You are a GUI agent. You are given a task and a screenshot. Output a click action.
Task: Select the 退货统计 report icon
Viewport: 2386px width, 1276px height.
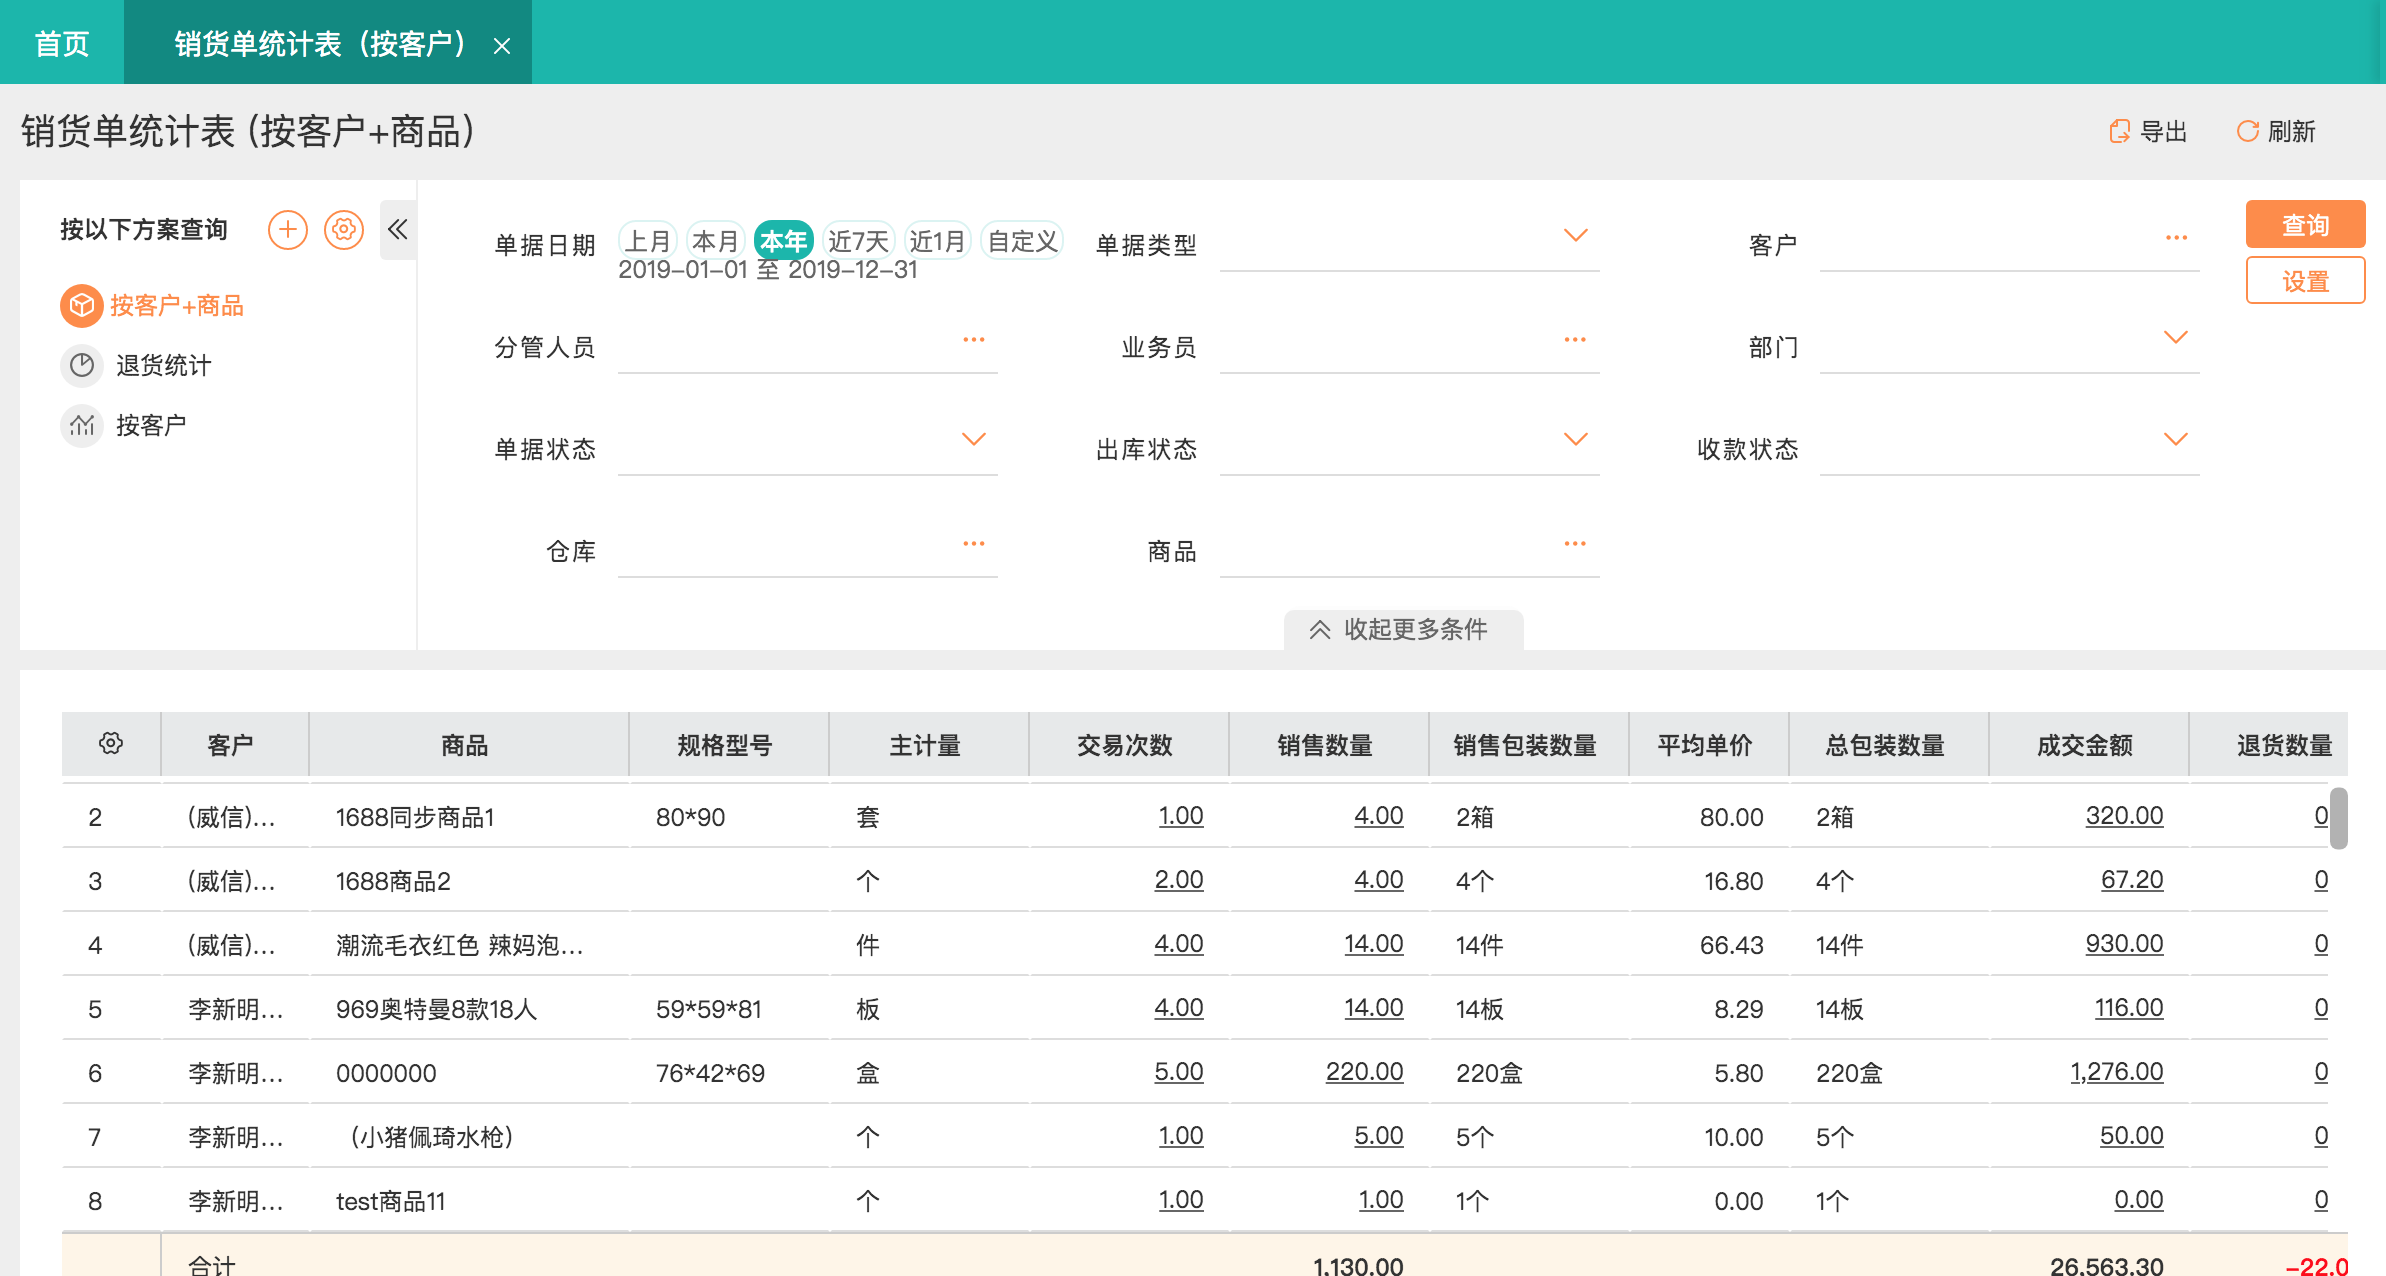click(x=80, y=364)
